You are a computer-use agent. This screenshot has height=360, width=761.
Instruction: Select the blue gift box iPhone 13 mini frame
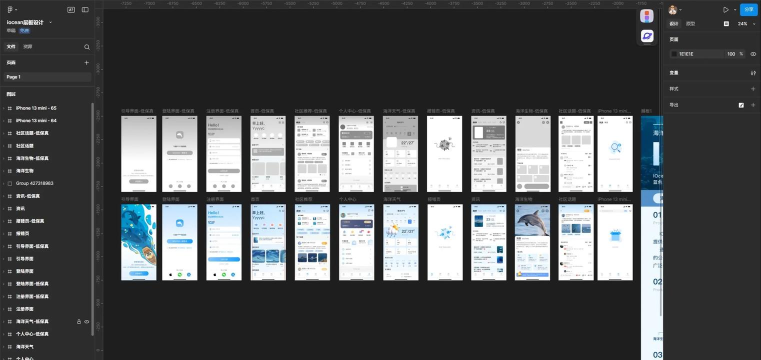point(615,242)
